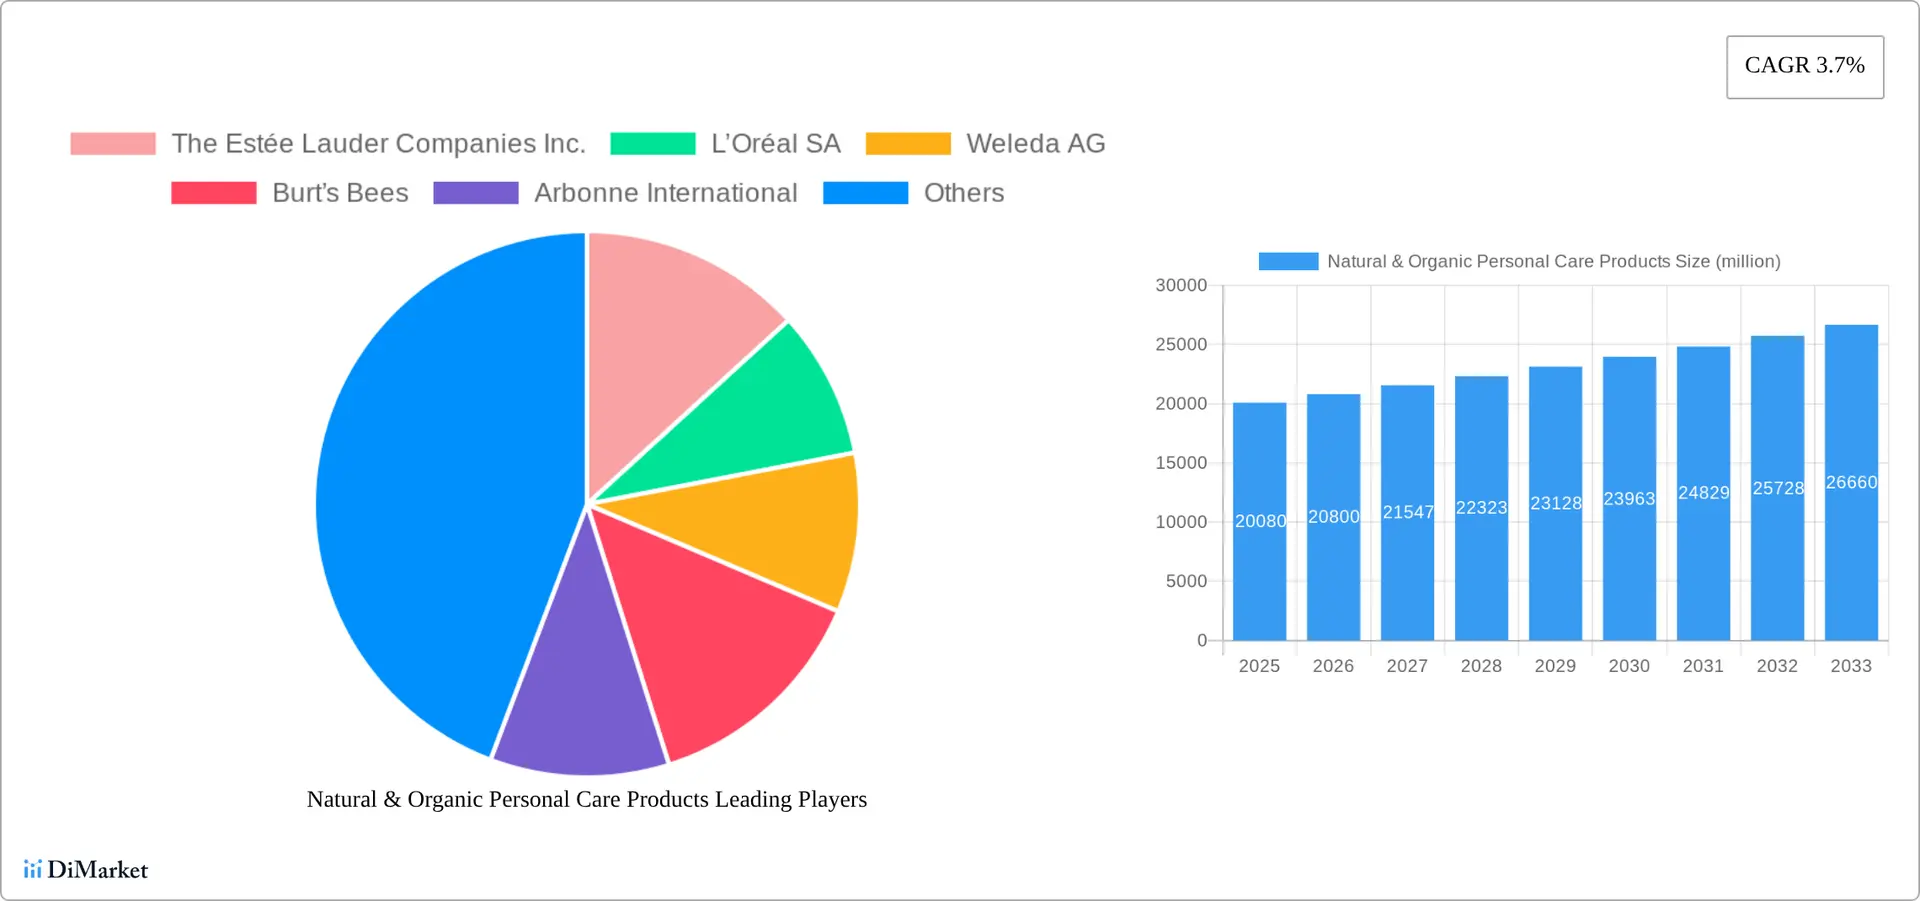The height and width of the screenshot is (901, 1920).
Task: Toggle the Others series via its legend entry
Action: coord(962,192)
